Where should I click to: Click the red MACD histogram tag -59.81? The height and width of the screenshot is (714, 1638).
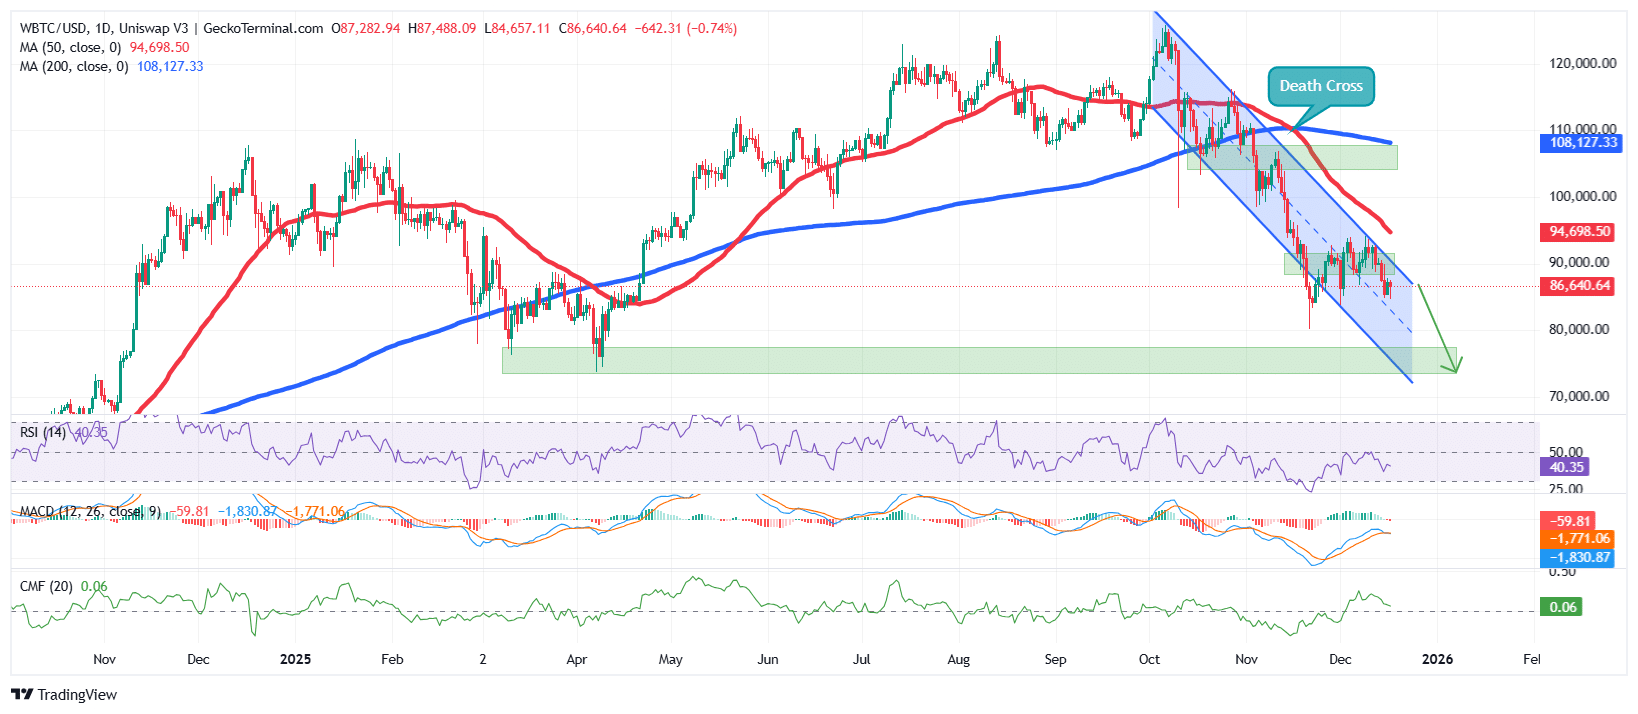pos(1570,521)
